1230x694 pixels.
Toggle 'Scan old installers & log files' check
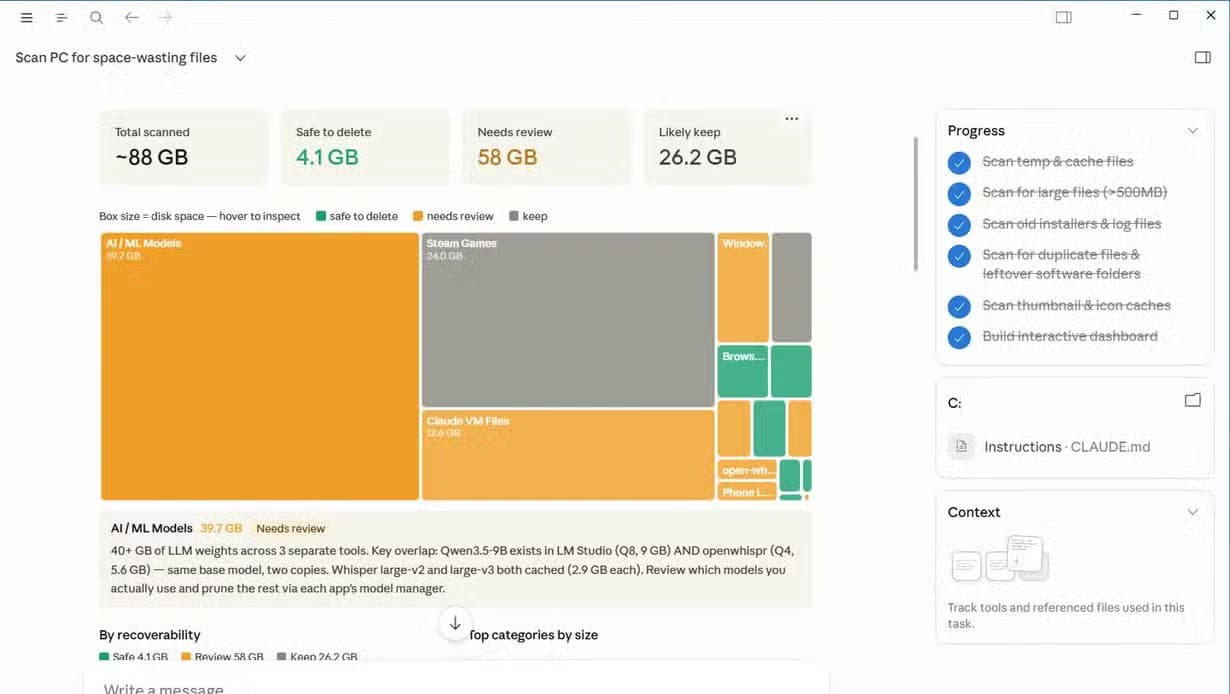coord(959,224)
